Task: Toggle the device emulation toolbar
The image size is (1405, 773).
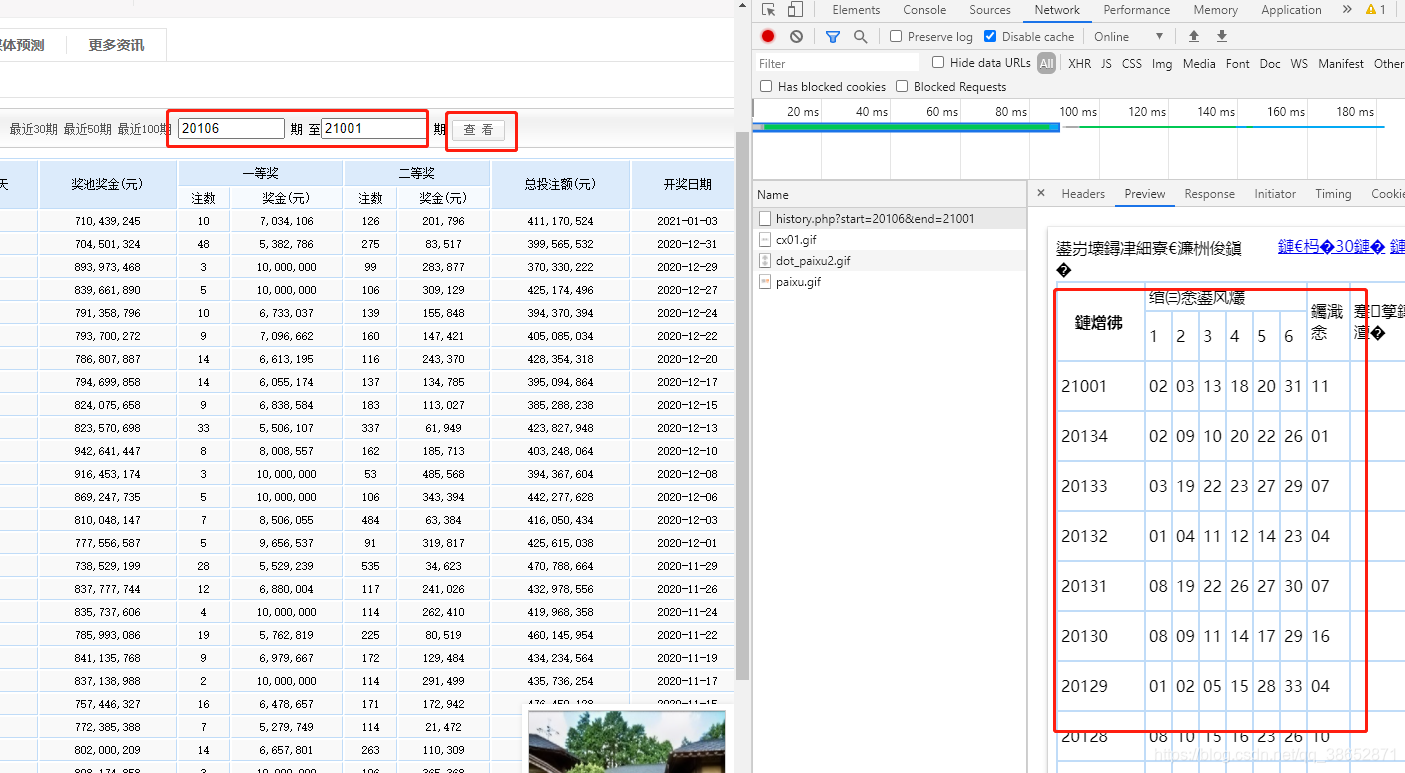Action: click(795, 9)
